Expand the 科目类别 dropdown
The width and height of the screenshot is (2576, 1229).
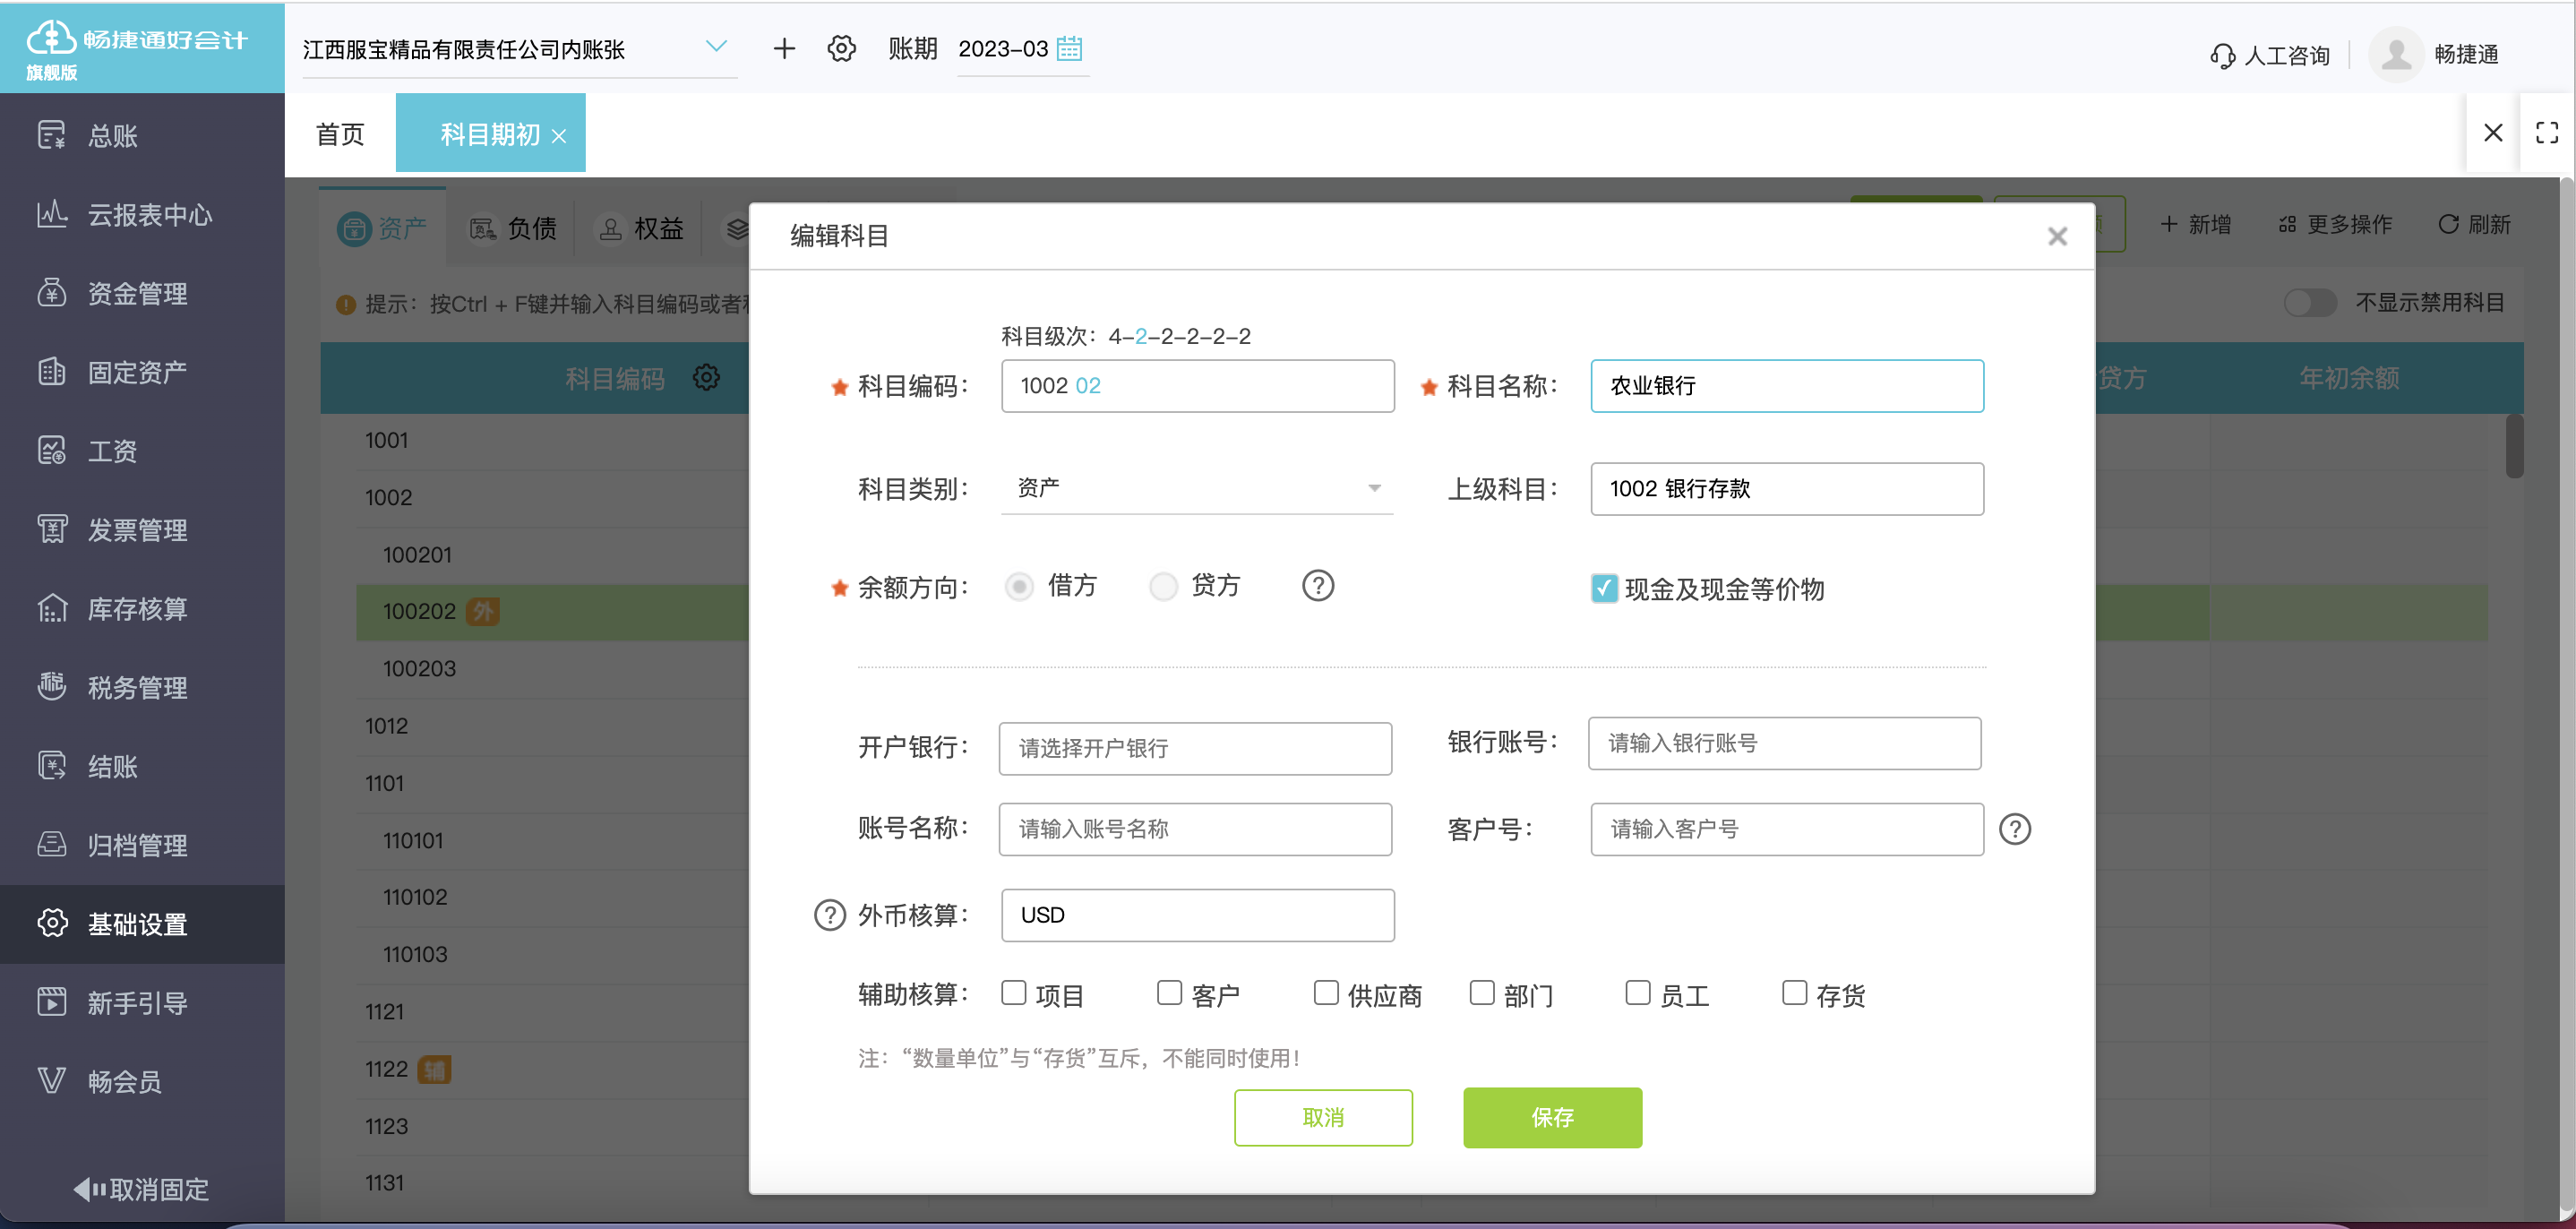pos(1375,486)
